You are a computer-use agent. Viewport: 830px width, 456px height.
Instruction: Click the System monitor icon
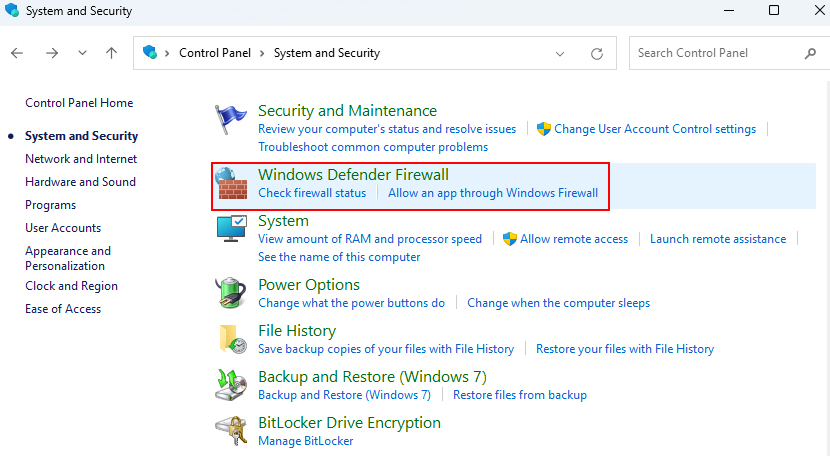tap(231, 228)
